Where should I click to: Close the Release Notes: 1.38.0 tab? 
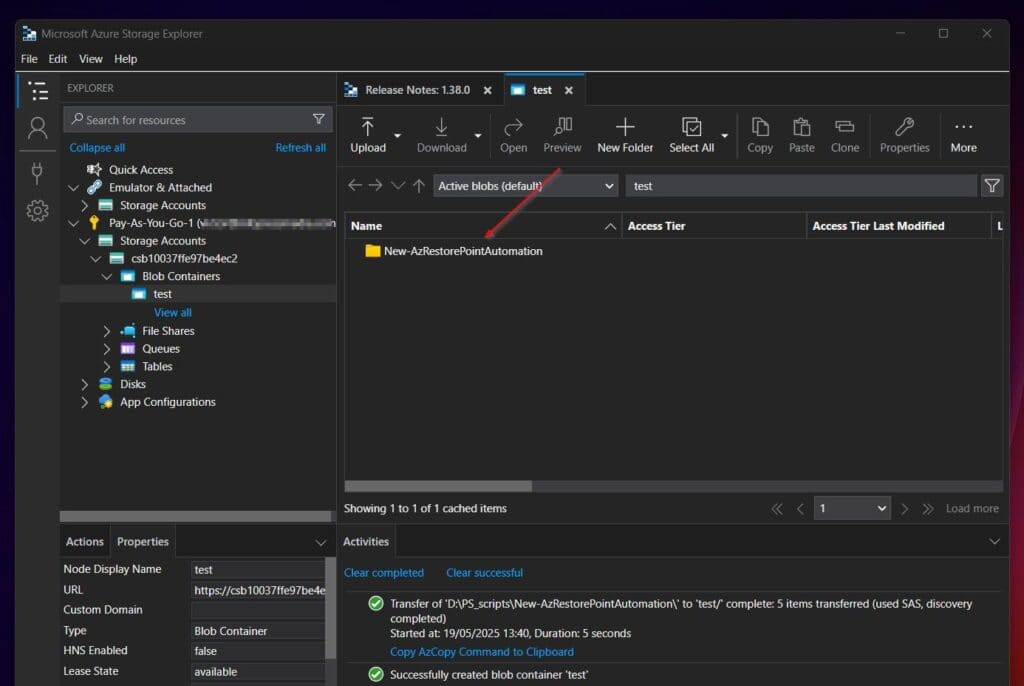[x=487, y=90]
